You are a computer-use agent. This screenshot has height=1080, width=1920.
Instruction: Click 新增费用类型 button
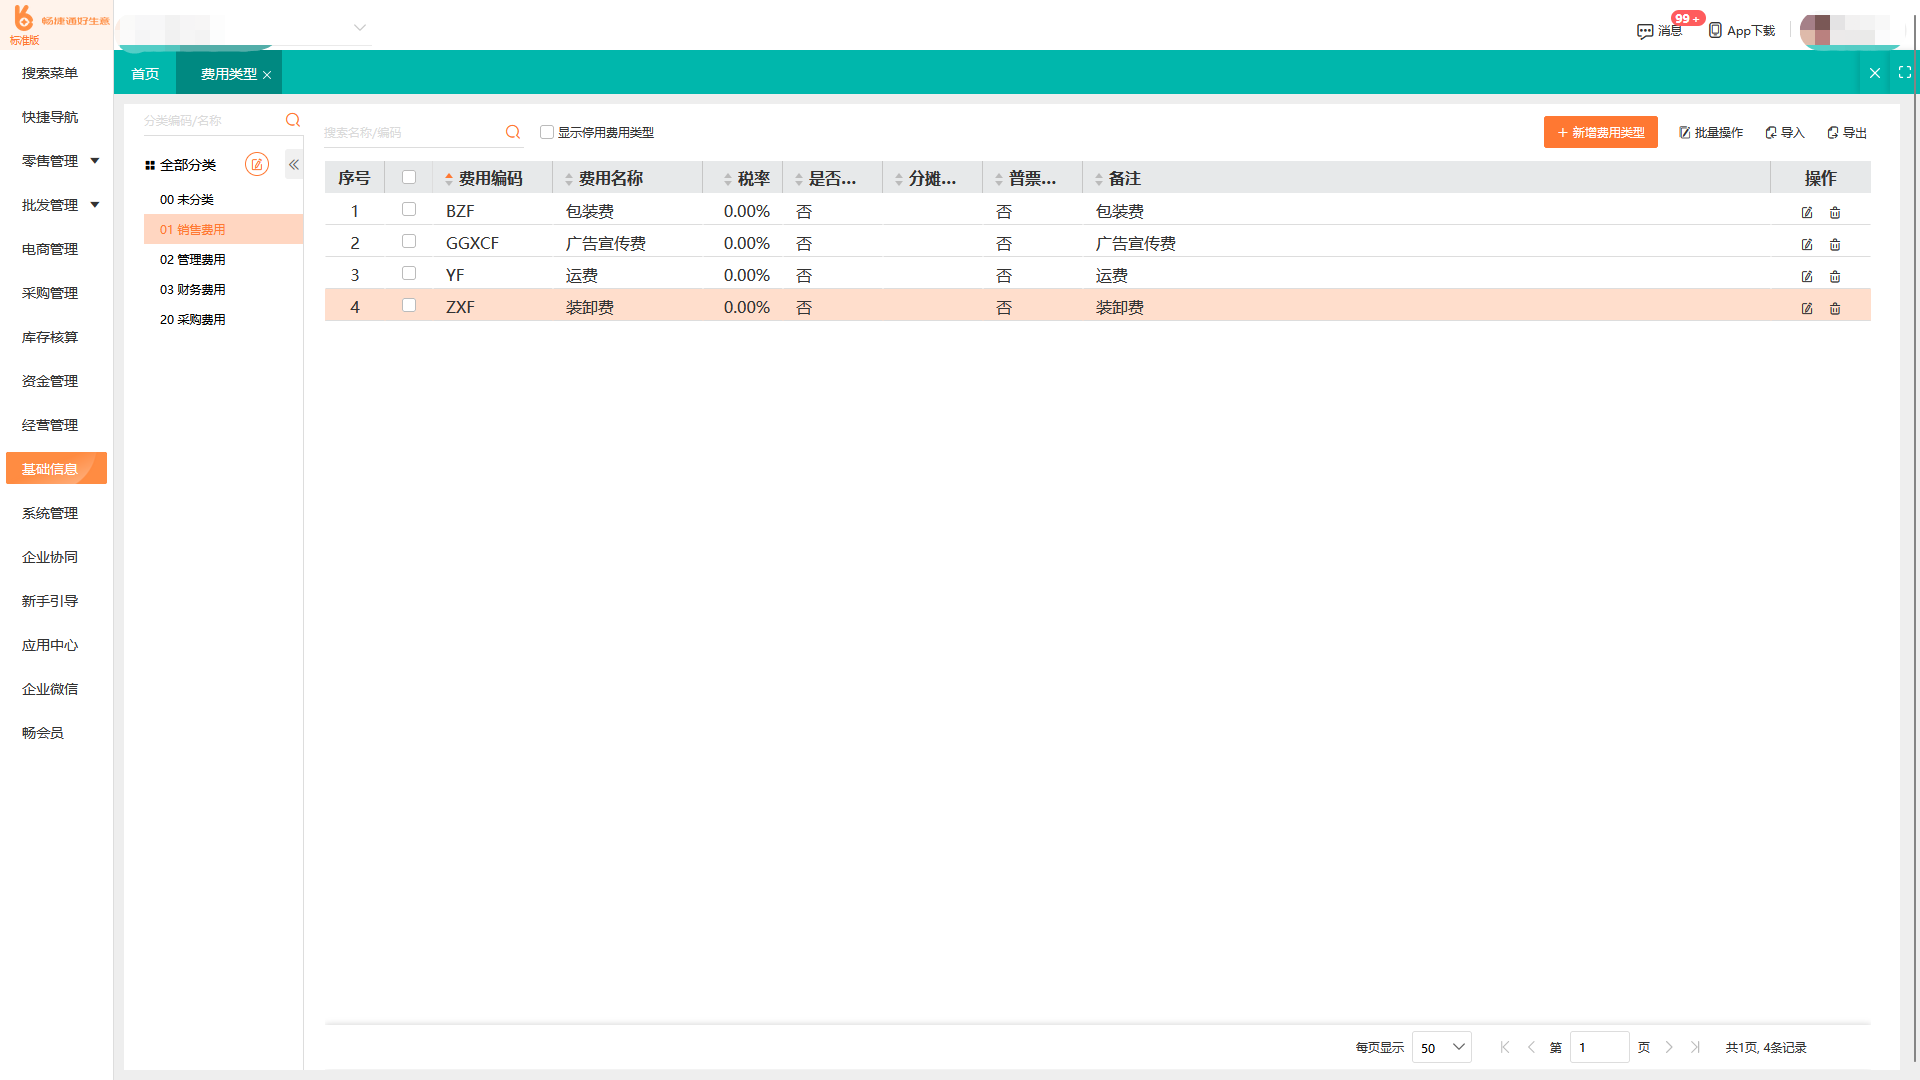pos(1601,131)
